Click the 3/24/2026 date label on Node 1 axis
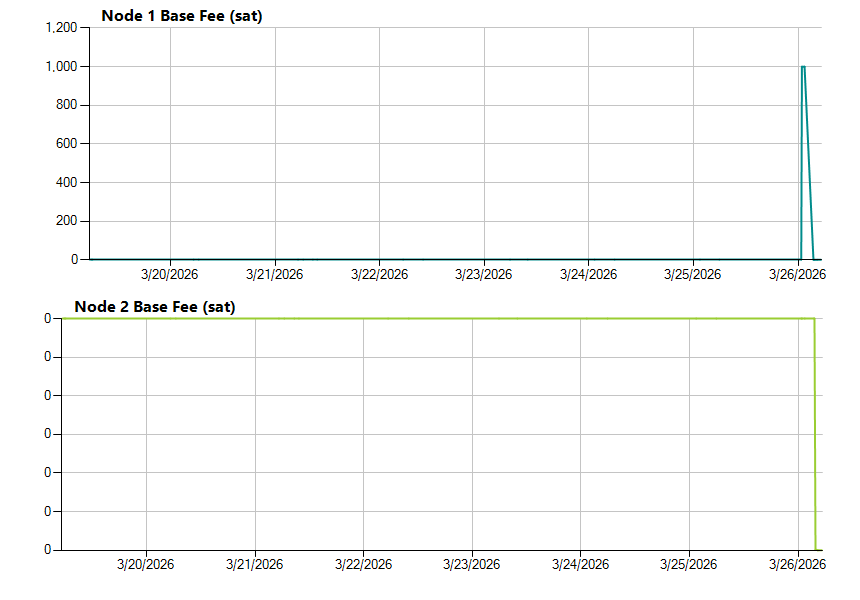 (588, 271)
